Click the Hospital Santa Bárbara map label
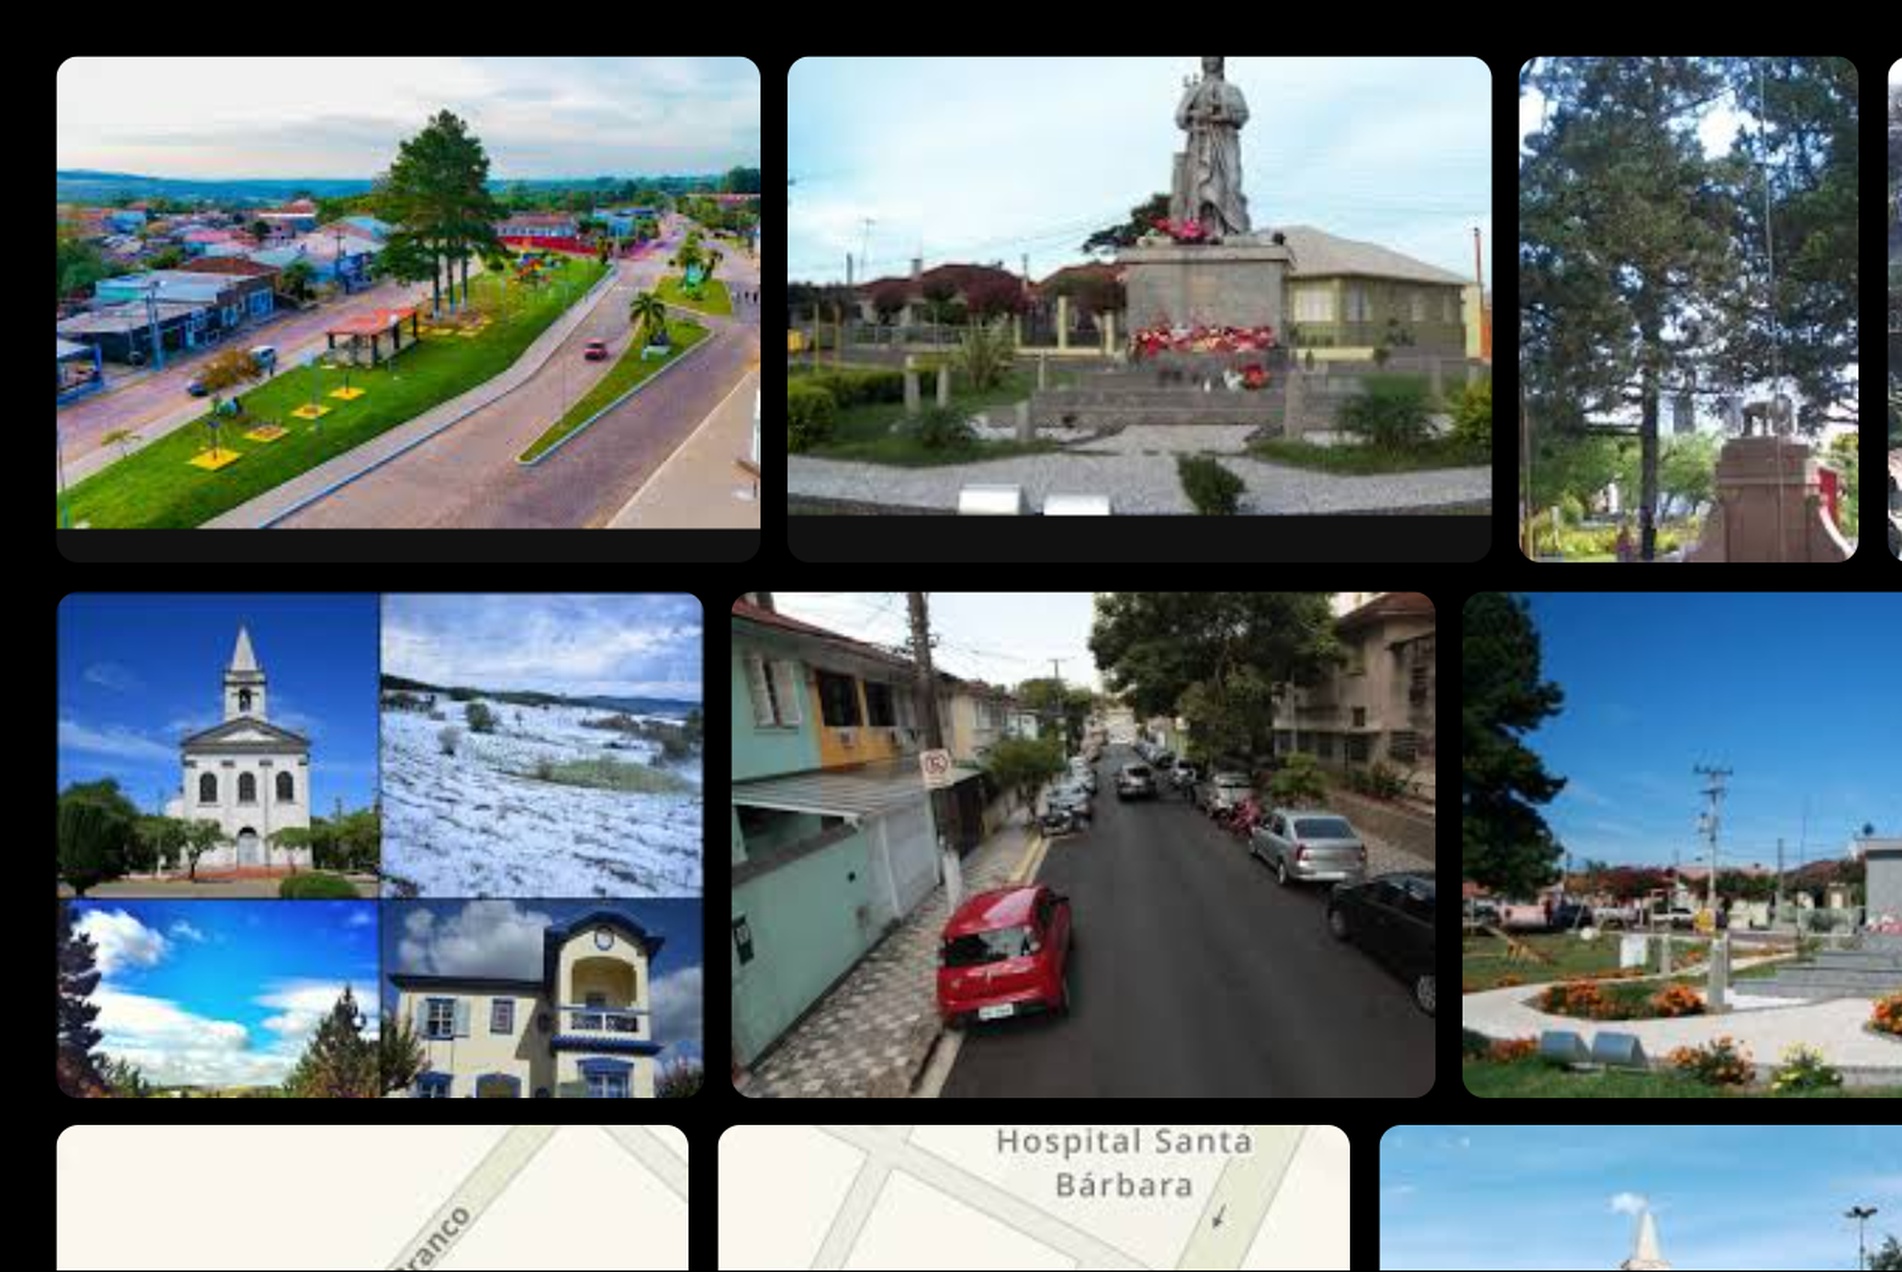Image resolution: width=1902 pixels, height=1272 pixels. coord(1124,1163)
